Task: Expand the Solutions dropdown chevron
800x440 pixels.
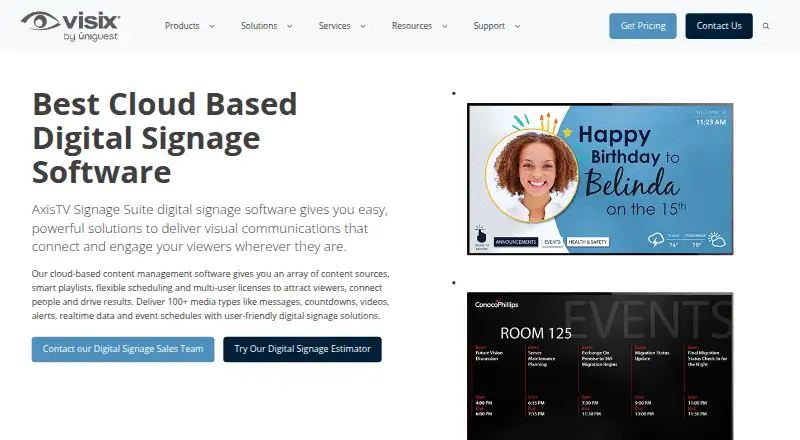Action: (289, 26)
